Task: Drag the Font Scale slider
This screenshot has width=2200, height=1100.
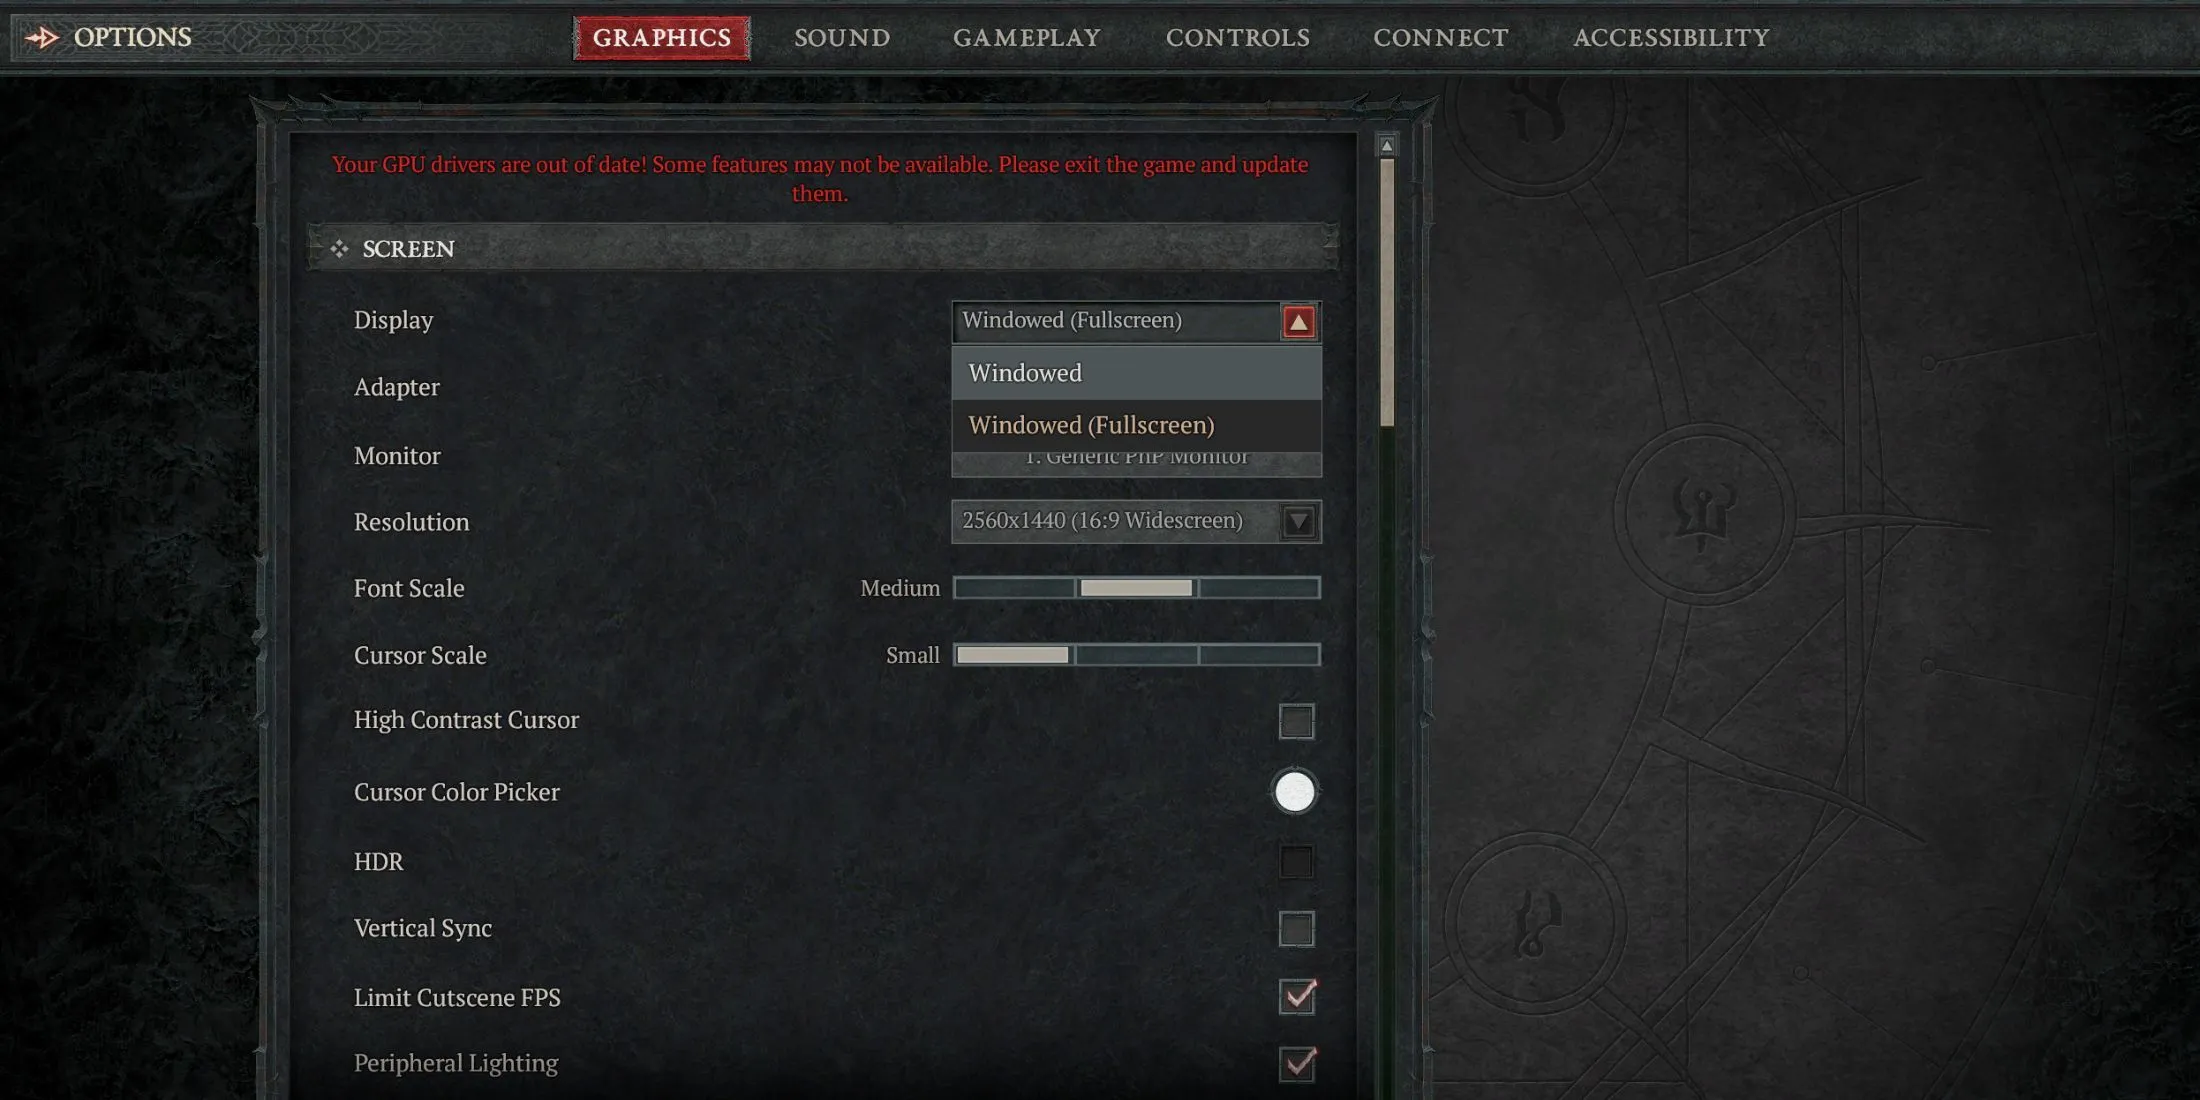Action: [1136, 586]
